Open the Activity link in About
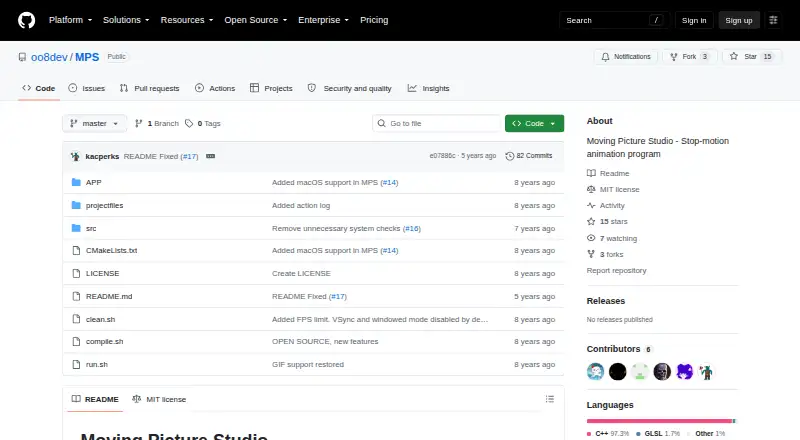 click(x=606, y=205)
